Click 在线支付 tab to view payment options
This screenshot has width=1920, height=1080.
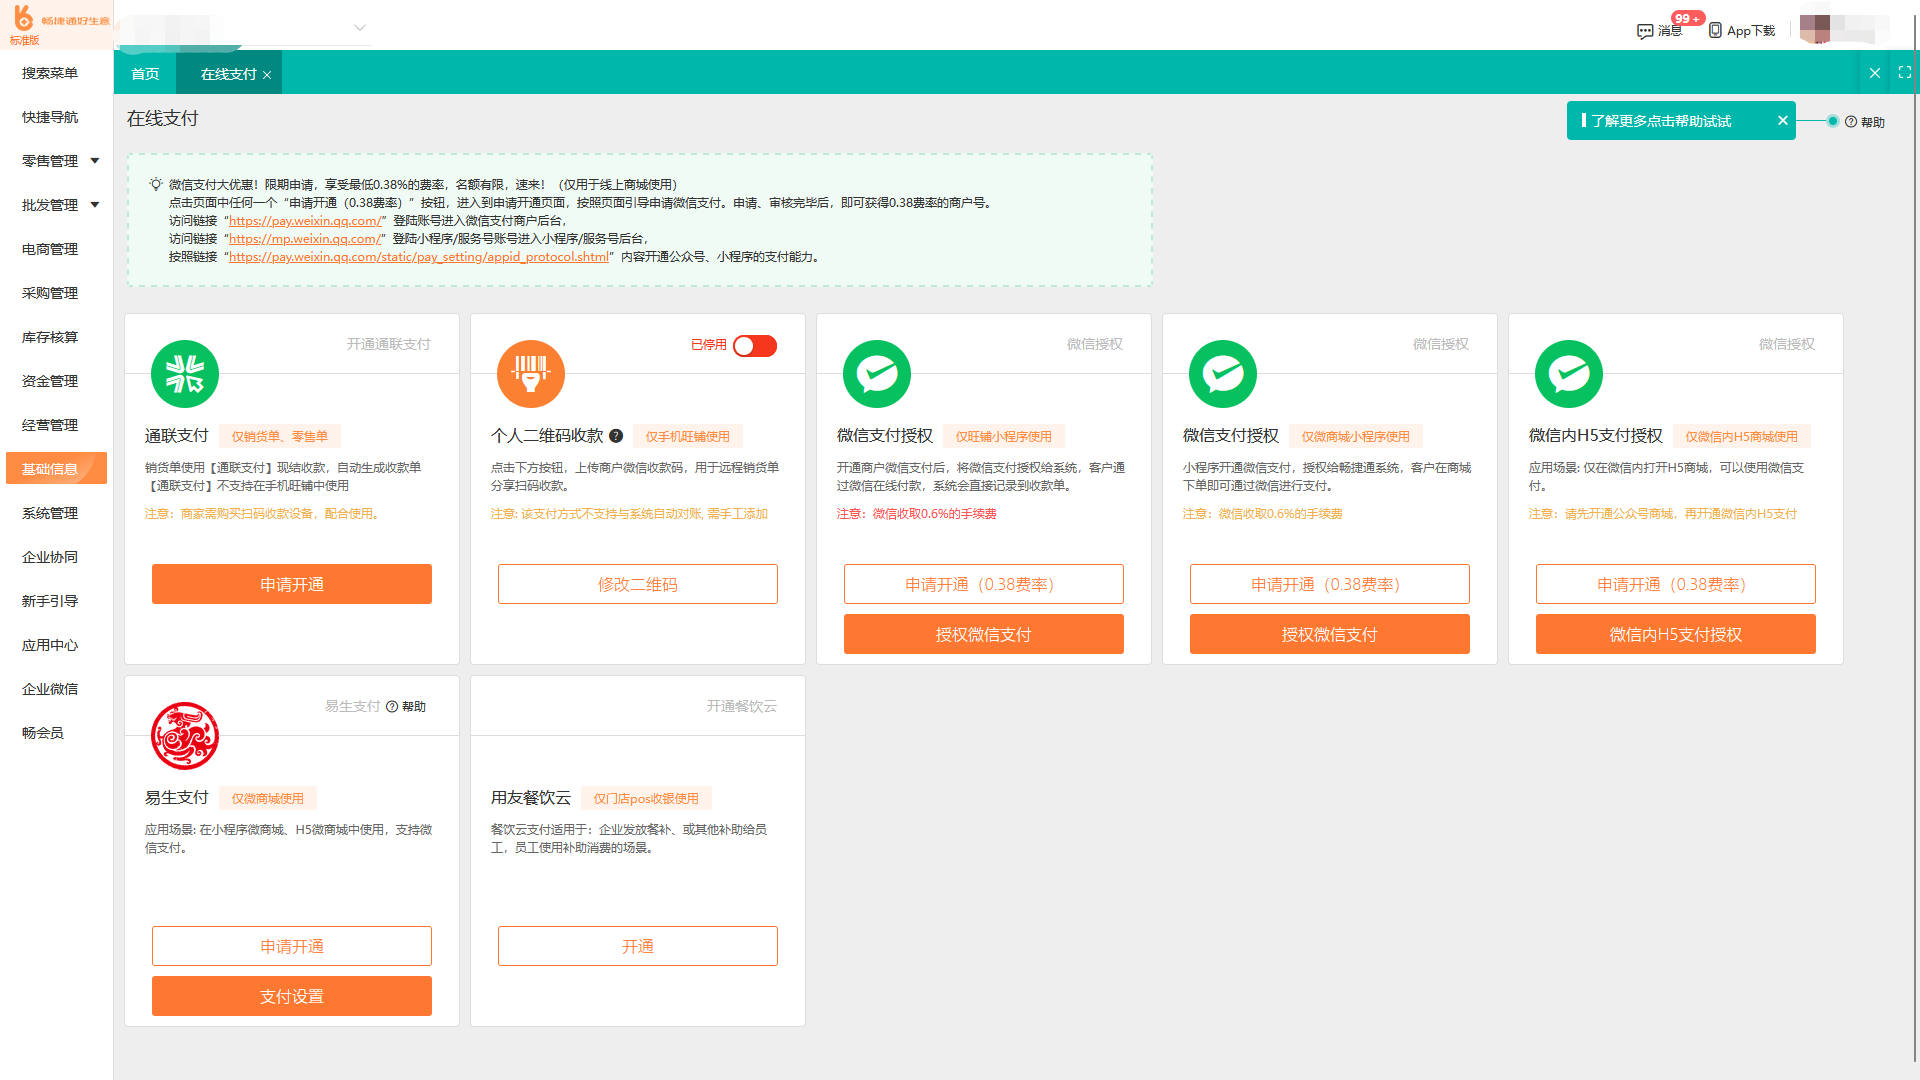click(231, 74)
